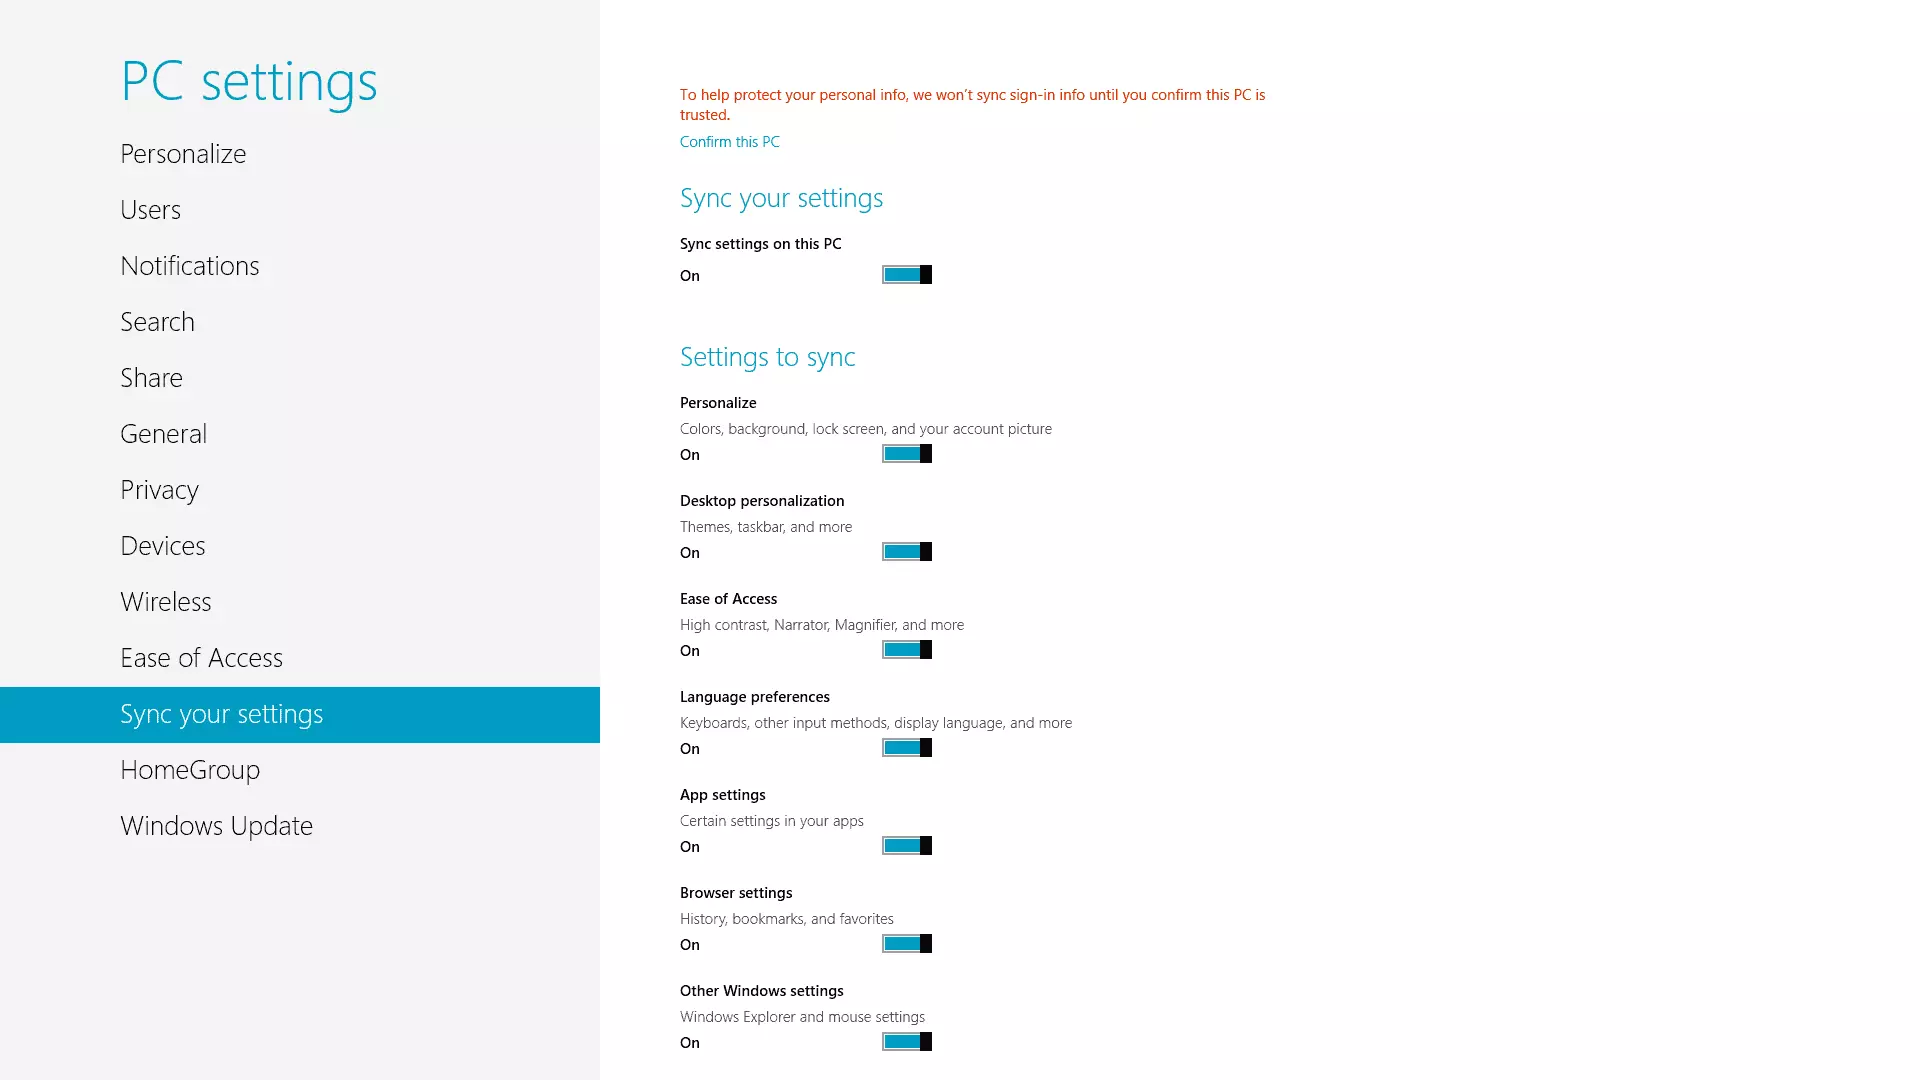Toggle Browser settings sync off
Viewport: 1920px width, 1080px height.
[x=907, y=944]
